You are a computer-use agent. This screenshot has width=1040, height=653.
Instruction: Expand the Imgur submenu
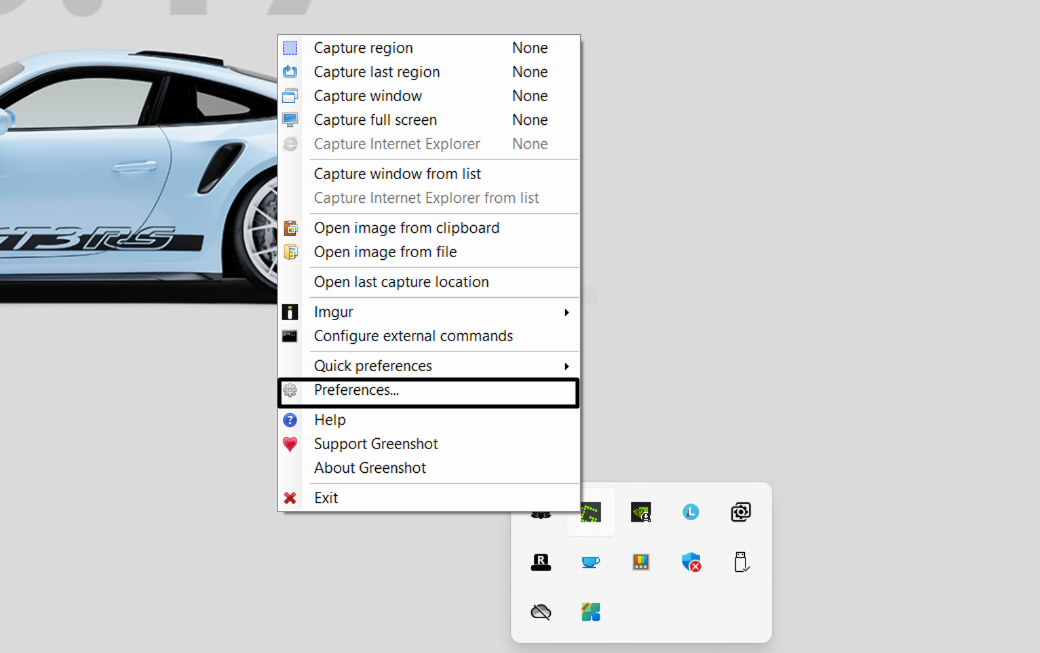(333, 311)
